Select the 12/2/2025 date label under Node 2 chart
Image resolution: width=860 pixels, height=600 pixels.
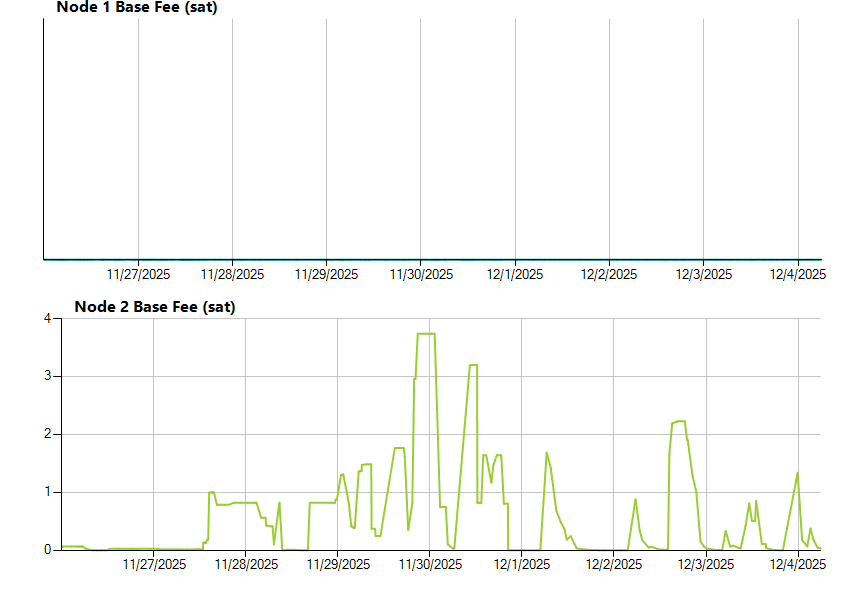612,565
